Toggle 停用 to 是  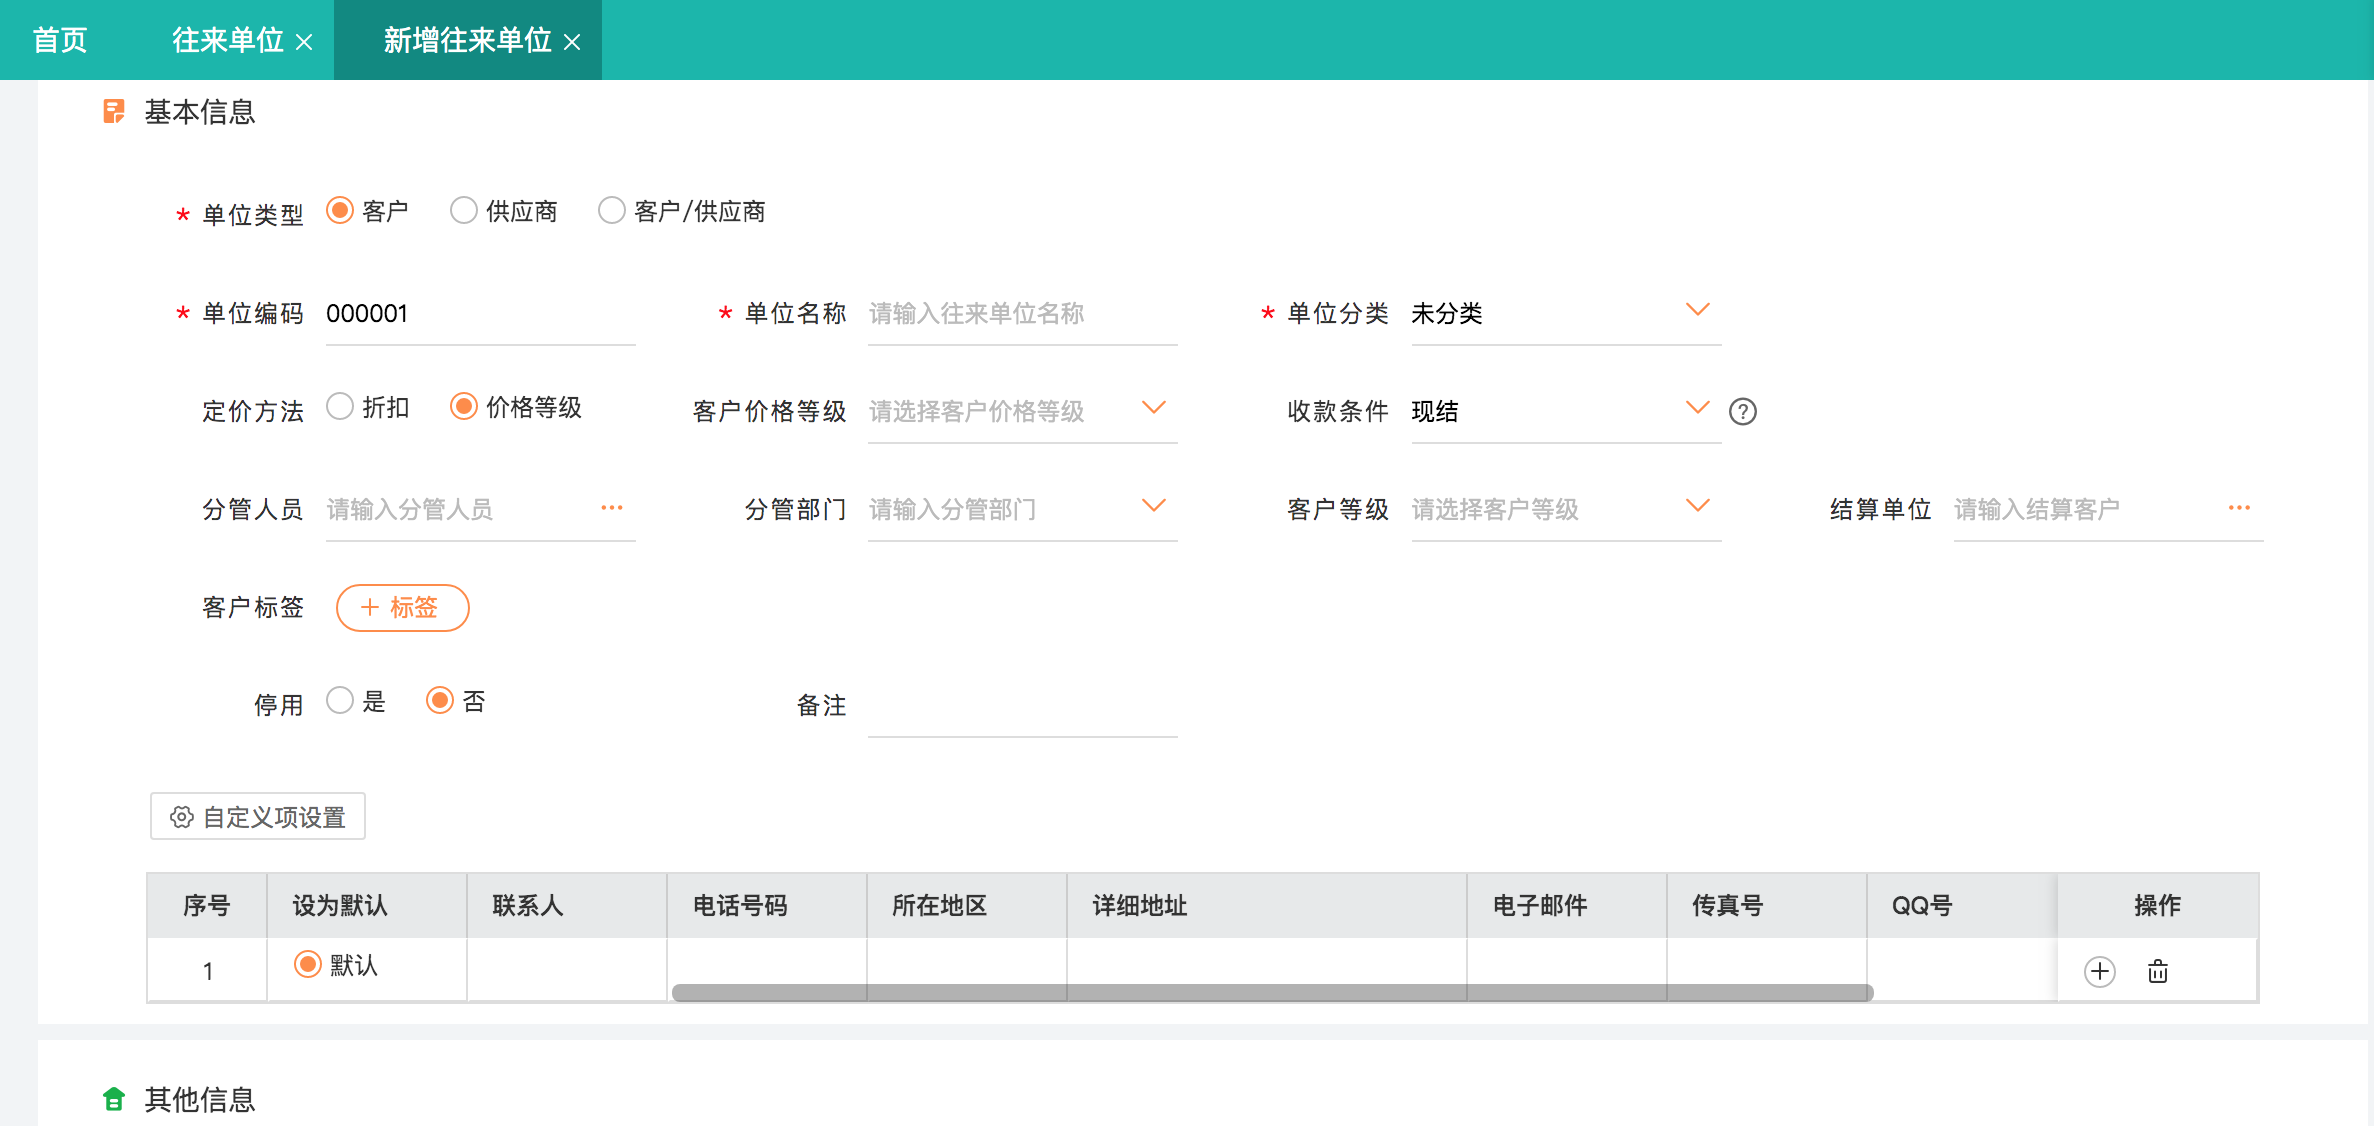339,699
